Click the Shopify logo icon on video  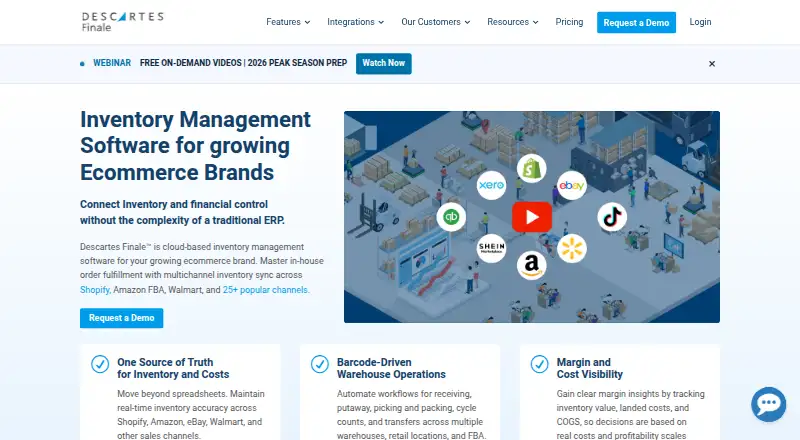[531, 168]
